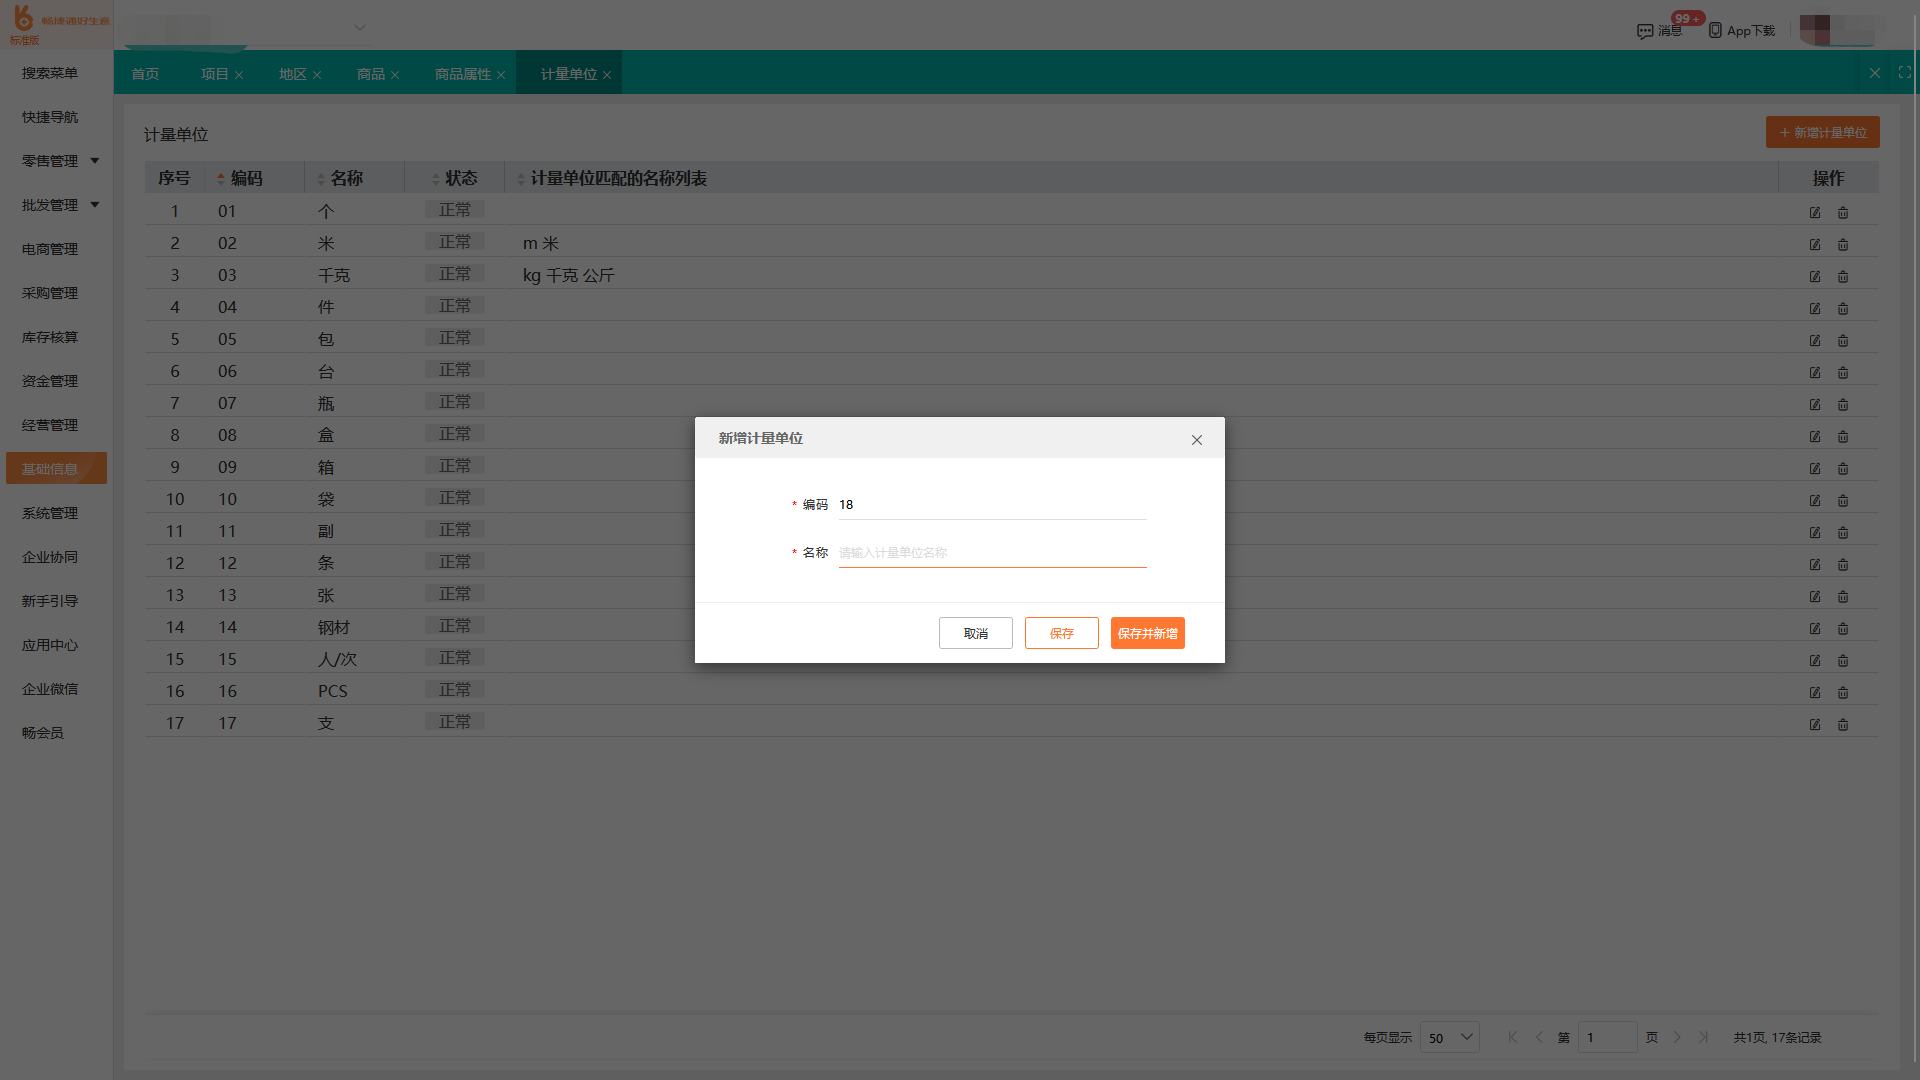1920x1080 pixels.
Task: Click the delete icon for row 16 PCS
Action: click(1844, 692)
